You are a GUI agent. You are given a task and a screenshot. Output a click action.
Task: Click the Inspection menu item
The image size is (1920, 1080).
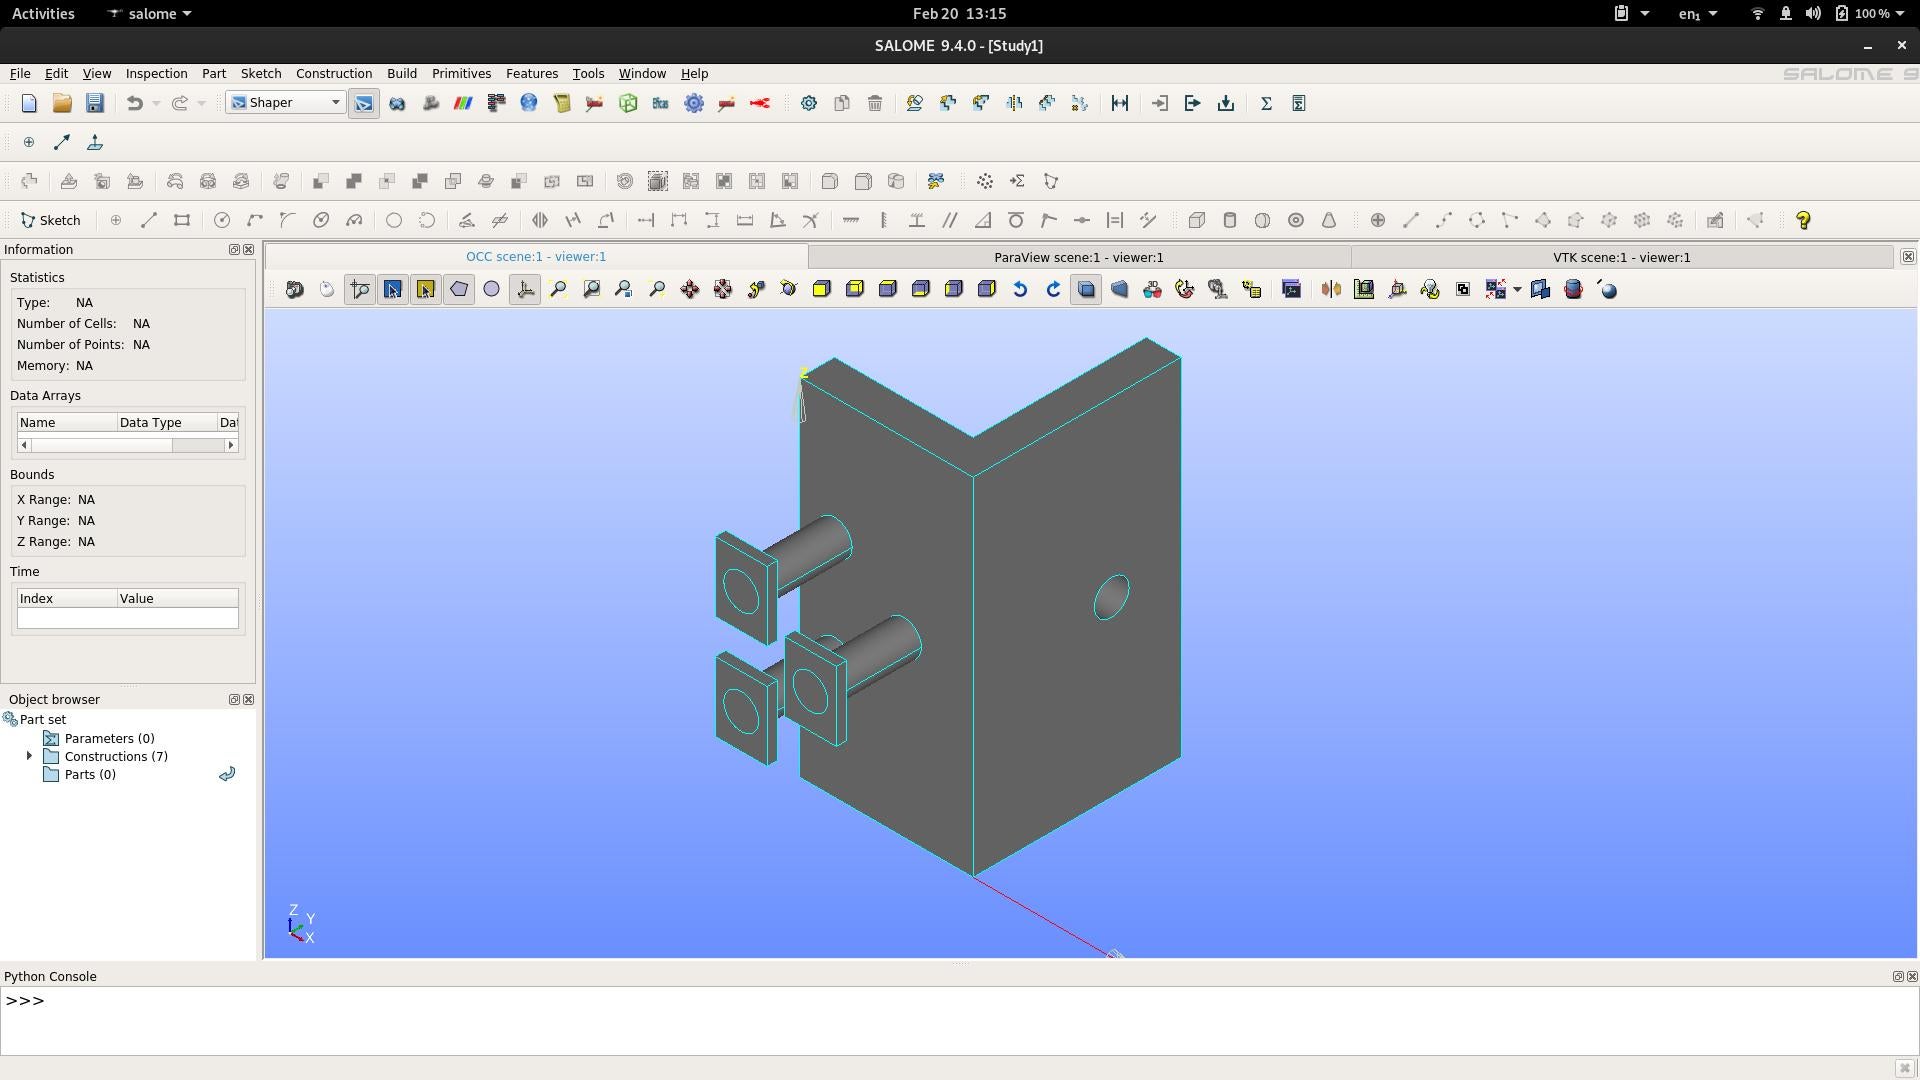[156, 74]
